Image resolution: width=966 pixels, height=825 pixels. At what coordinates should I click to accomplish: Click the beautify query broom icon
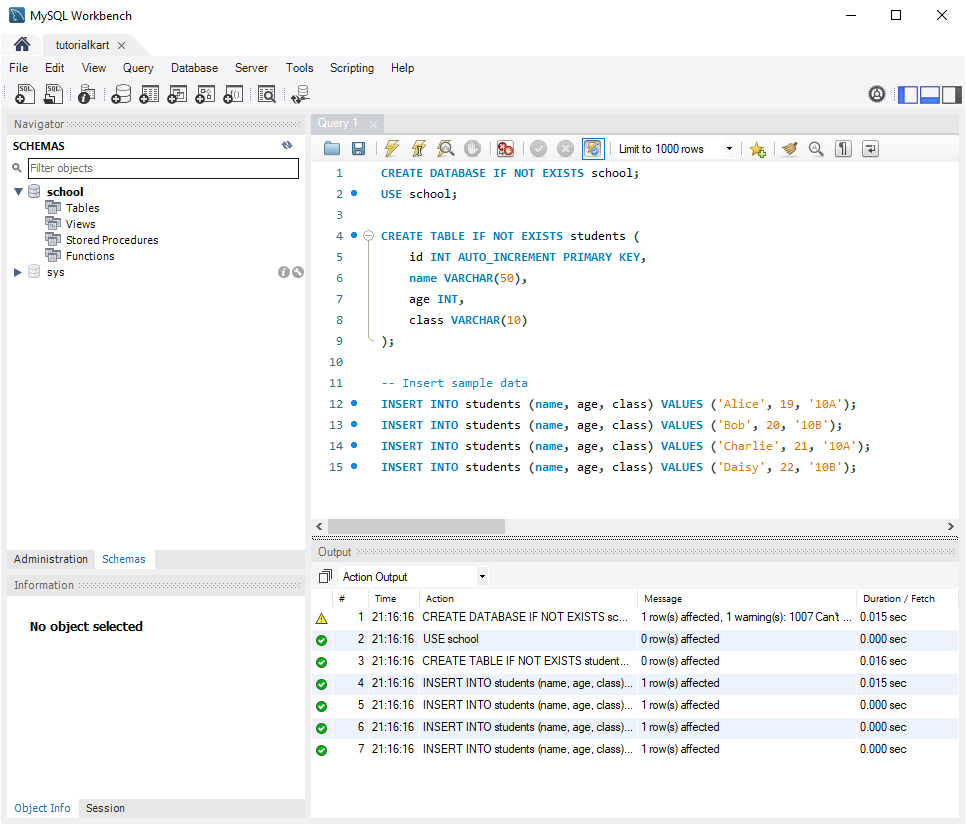[790, 149]
